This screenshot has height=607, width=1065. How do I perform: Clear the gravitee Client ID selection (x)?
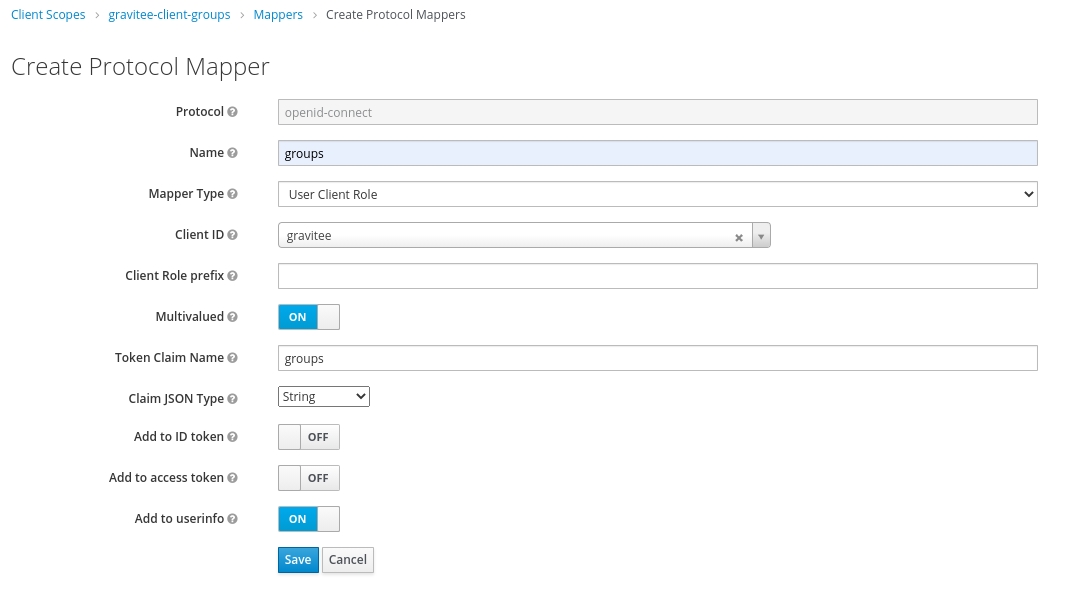pos(739,237)
